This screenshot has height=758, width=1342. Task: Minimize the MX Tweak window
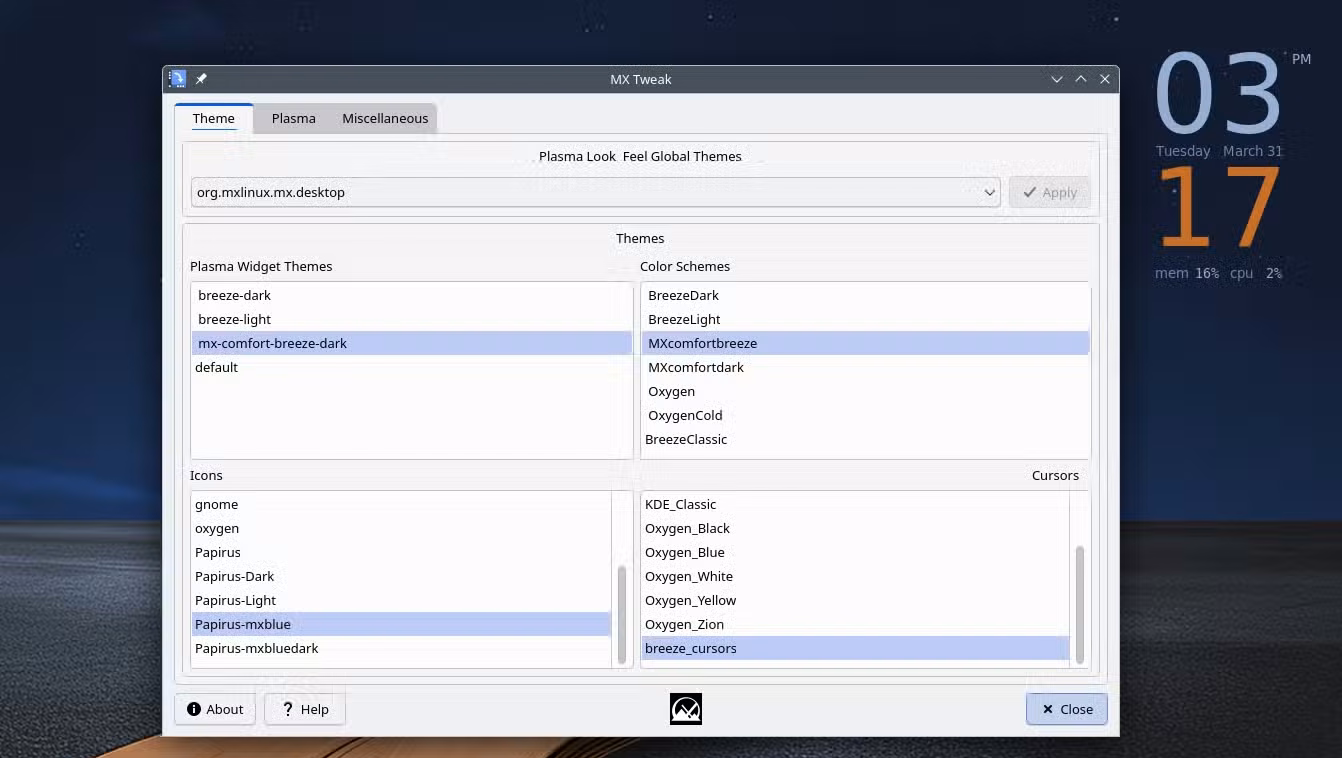pyautogui.click(x=1057, y=79)
